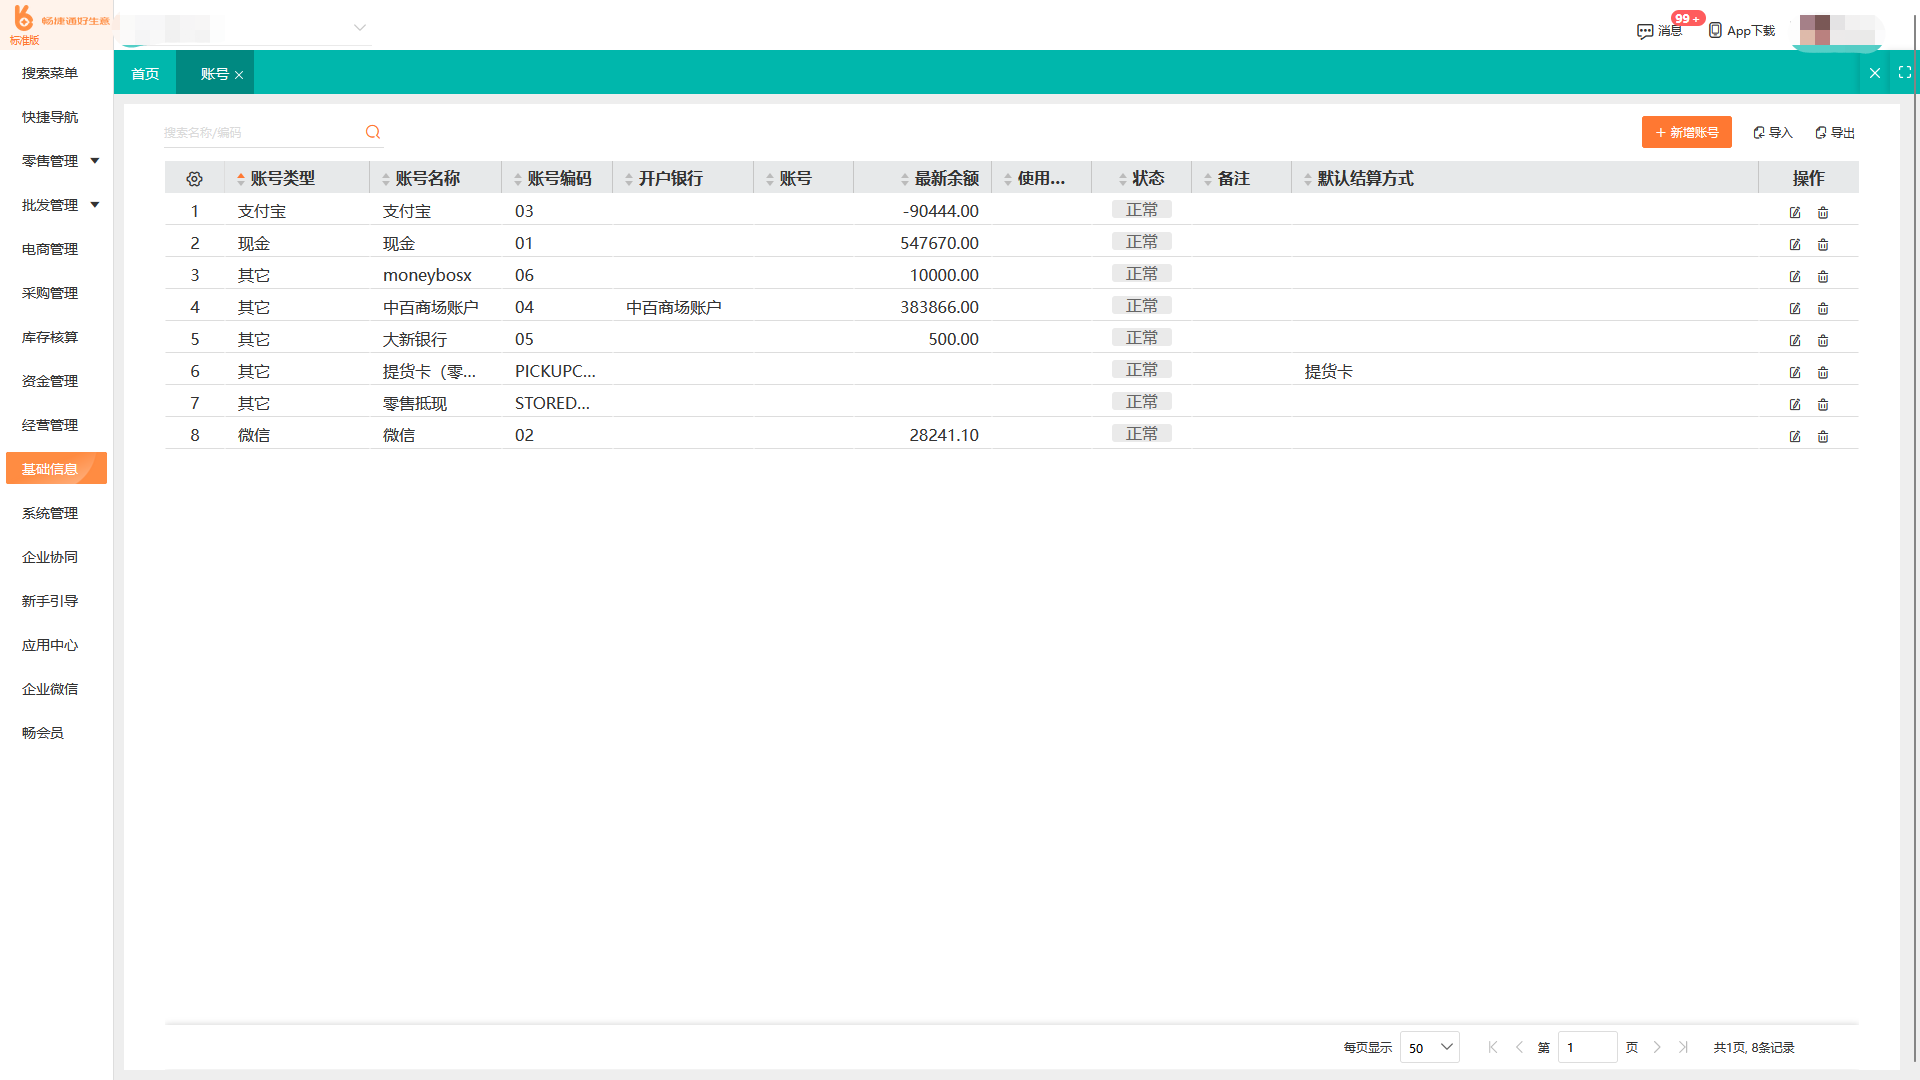Toggle the 状态 column sort order
1920x1080 pixels.
[x=1143, y=178]
